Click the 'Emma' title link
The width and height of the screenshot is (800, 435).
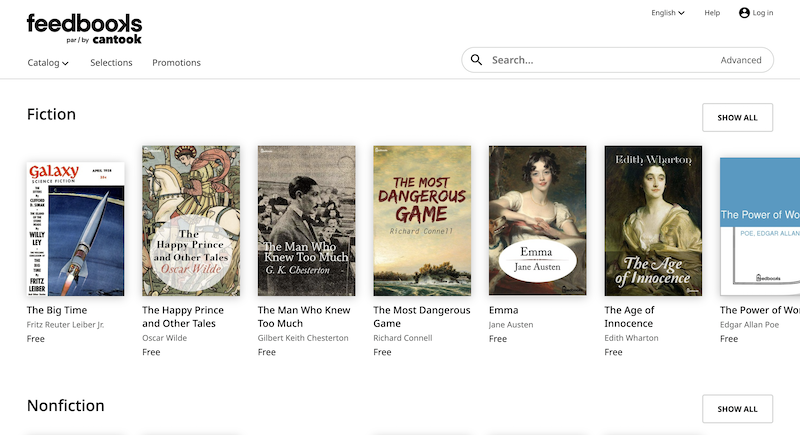pyautogui.click(x=504, y=310)
